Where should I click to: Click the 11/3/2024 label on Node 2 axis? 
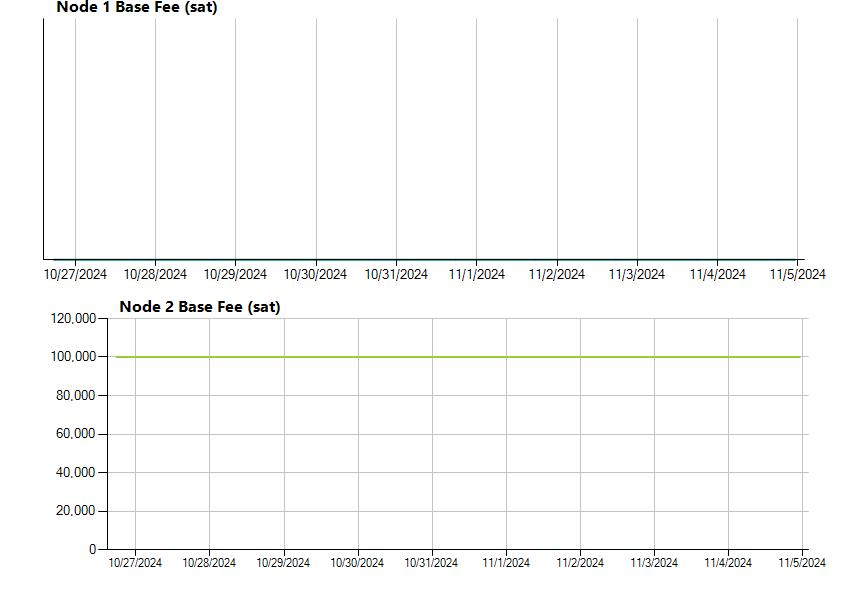click(654, 563)
